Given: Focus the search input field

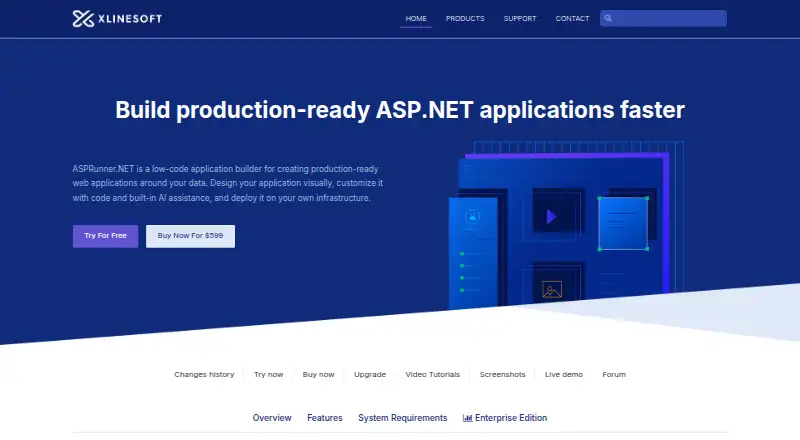Looking at the screenshot, I should pyautogui.click(x=663, y=18).
